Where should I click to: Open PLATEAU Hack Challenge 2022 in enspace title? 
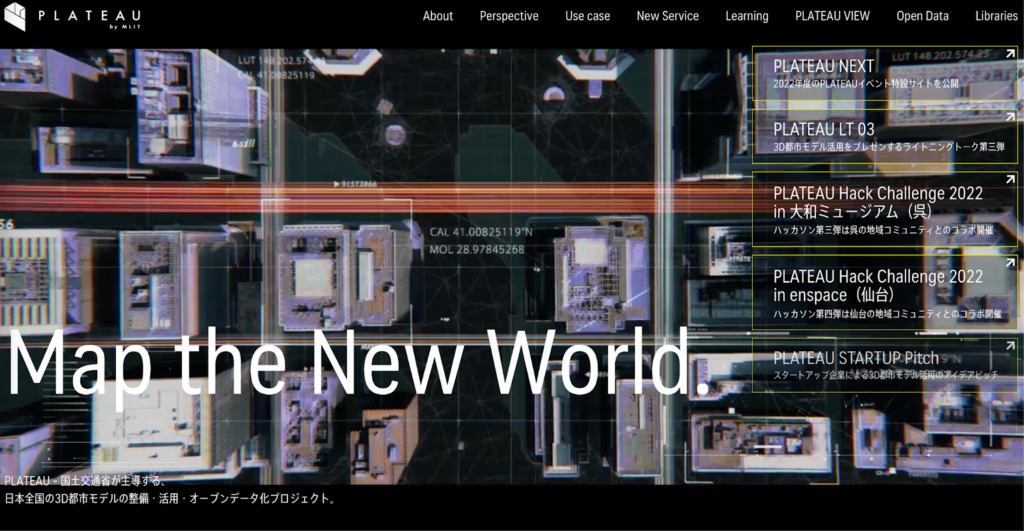tap(877, 285)
